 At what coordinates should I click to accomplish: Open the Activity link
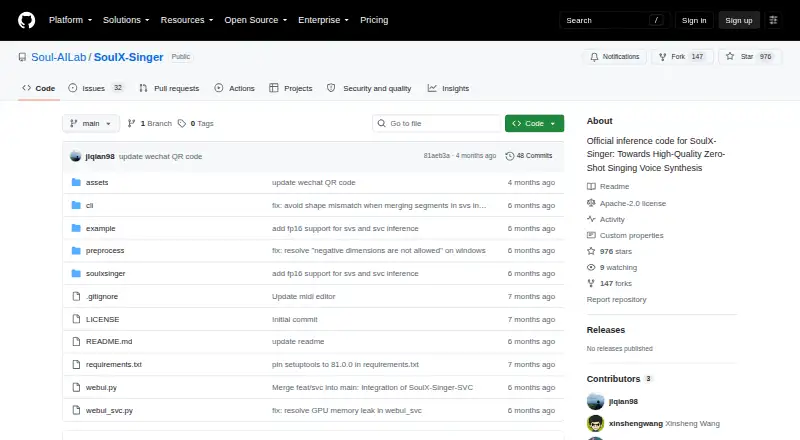tap(606, 219)
